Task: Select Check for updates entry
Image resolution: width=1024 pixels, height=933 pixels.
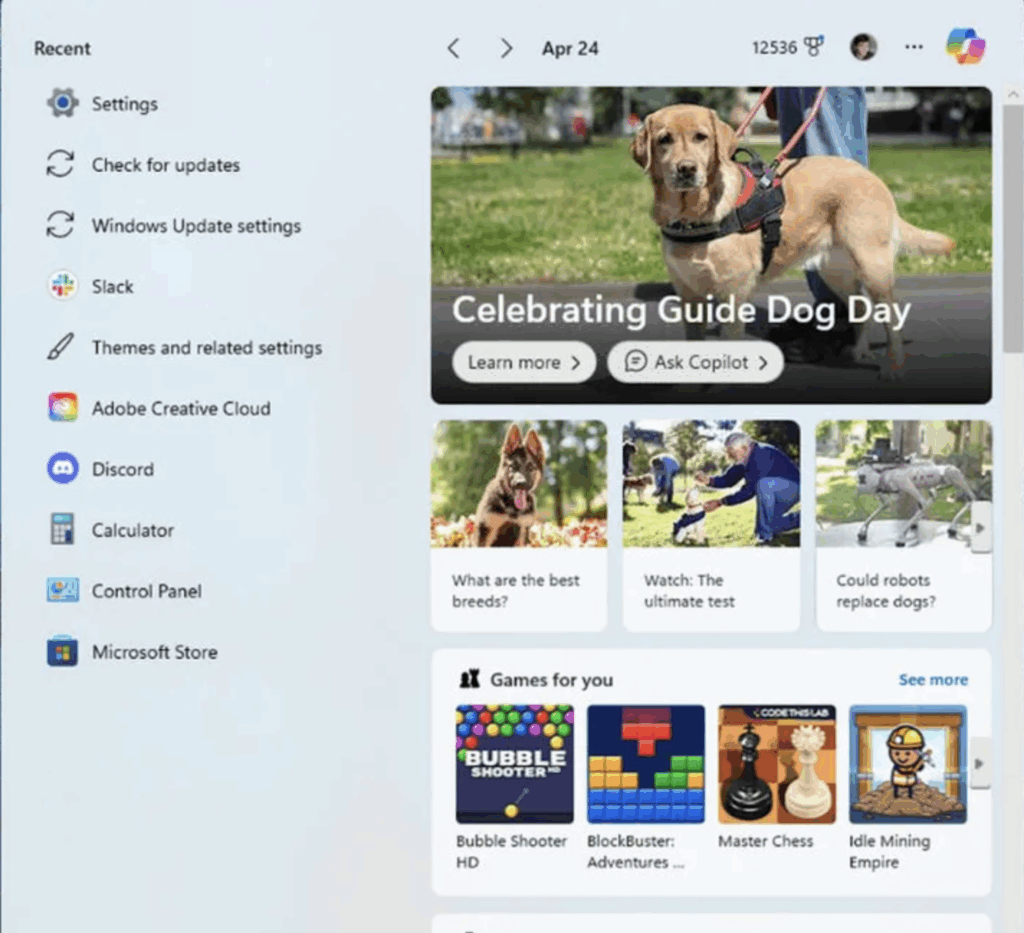Action: [165, 165]
